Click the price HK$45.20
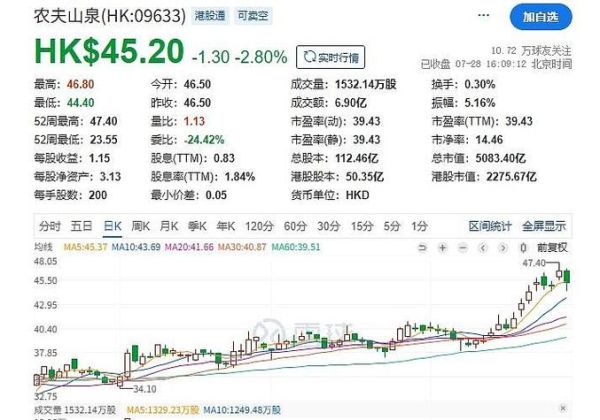 pyautogui.click(x=109, y=52)
